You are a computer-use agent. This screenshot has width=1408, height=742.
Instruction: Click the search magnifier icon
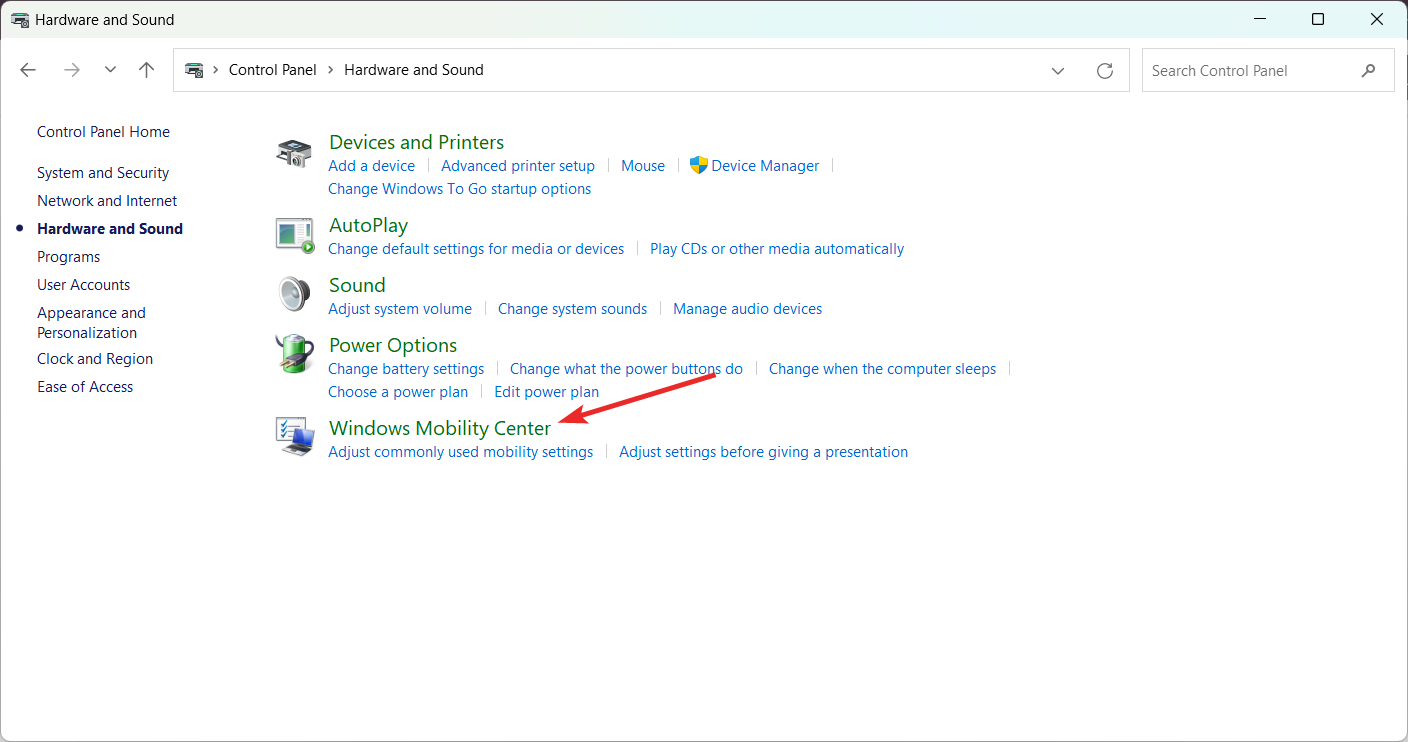tap(1369, 70)
